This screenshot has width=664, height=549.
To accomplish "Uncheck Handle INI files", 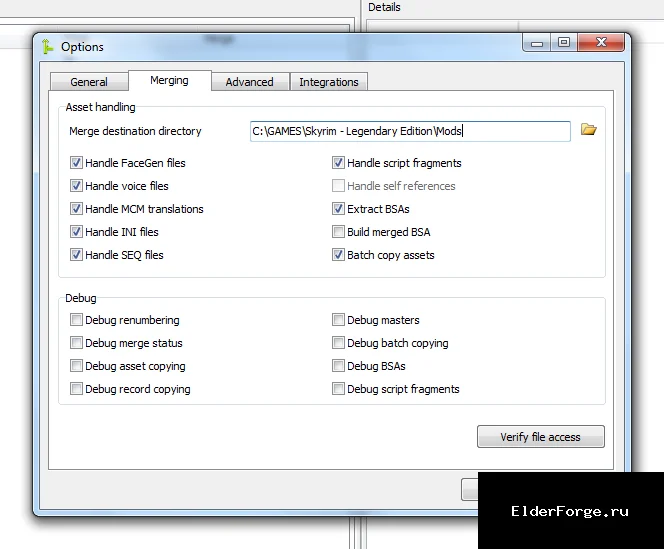I will (77, 232).
